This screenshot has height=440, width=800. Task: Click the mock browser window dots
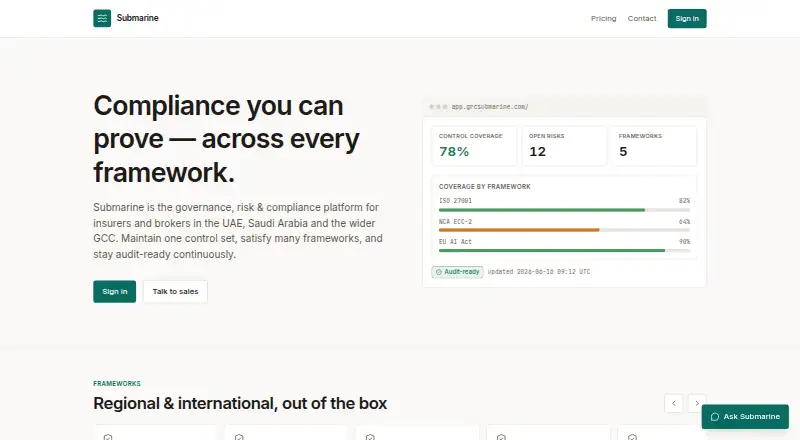click(x=438, y=107)
